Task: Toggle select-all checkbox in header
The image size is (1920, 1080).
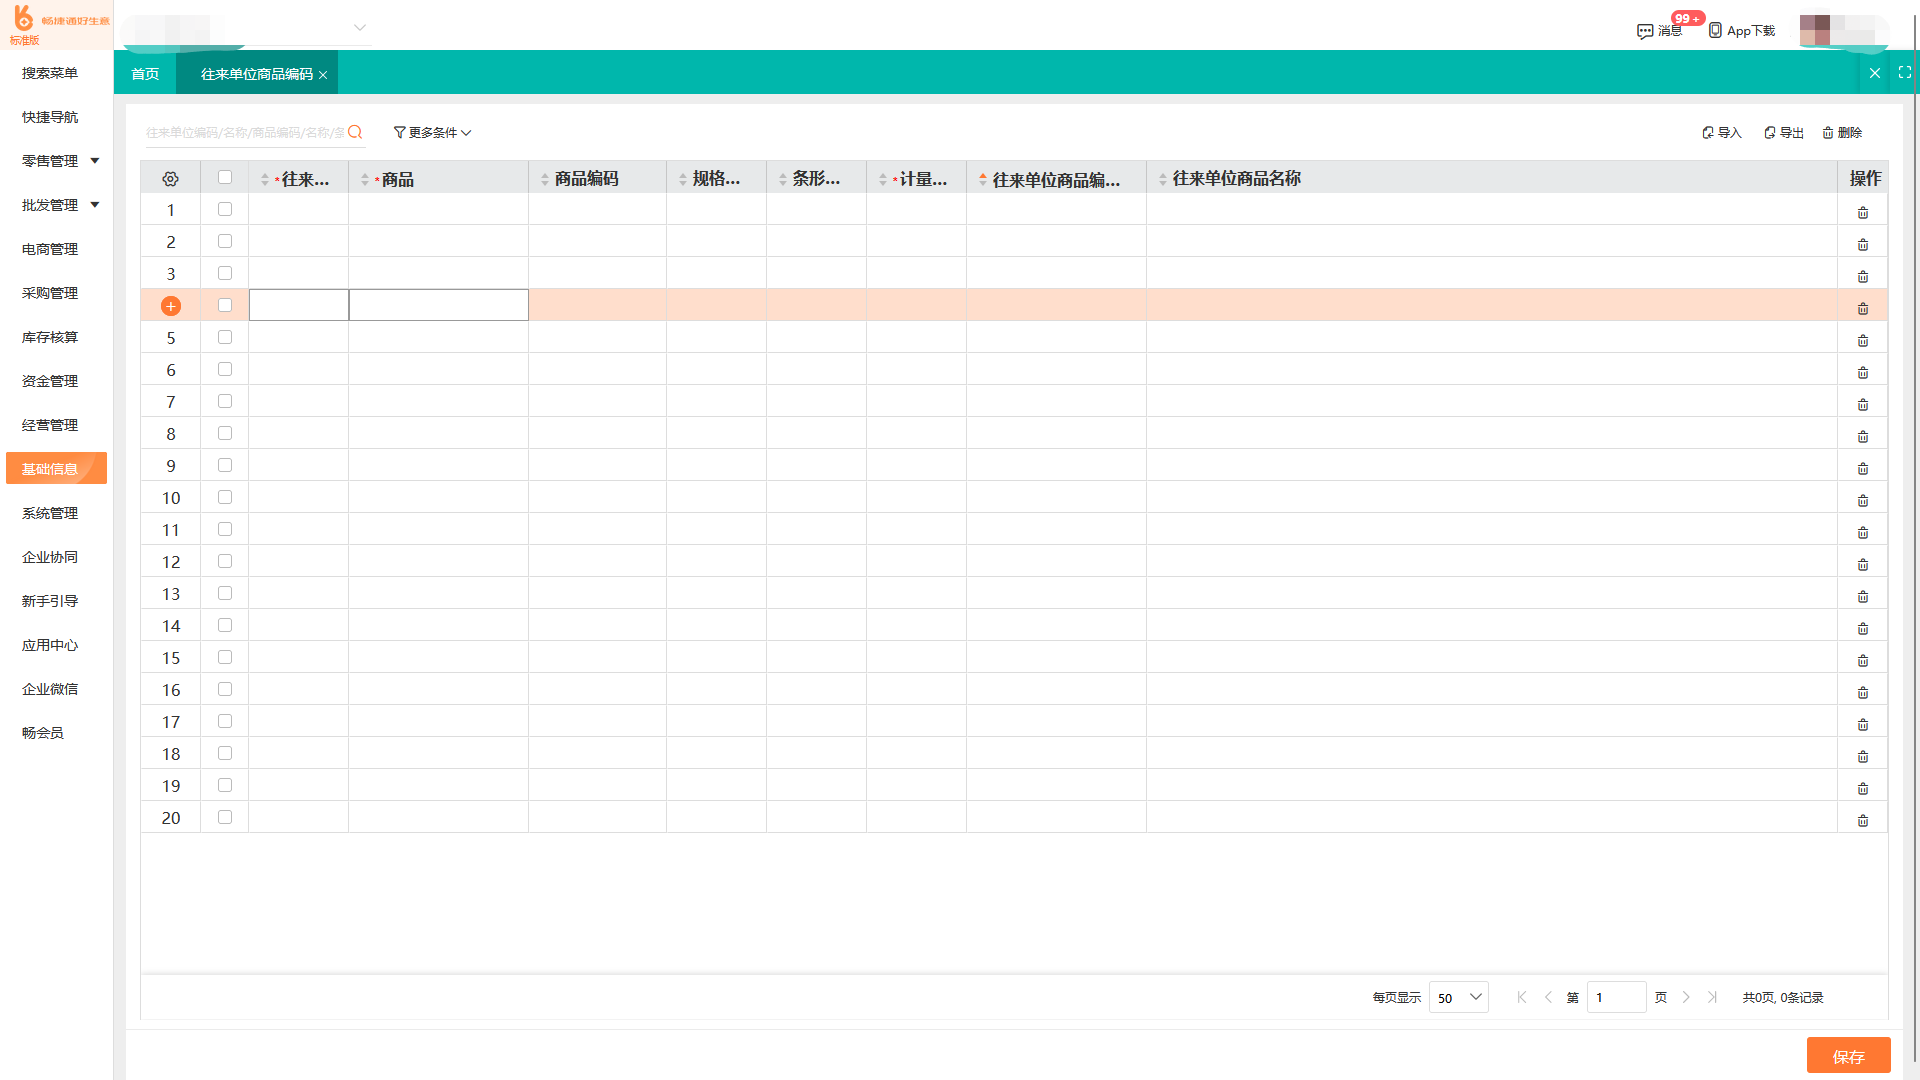Action: pyautogui.click(x=224, y=177)
